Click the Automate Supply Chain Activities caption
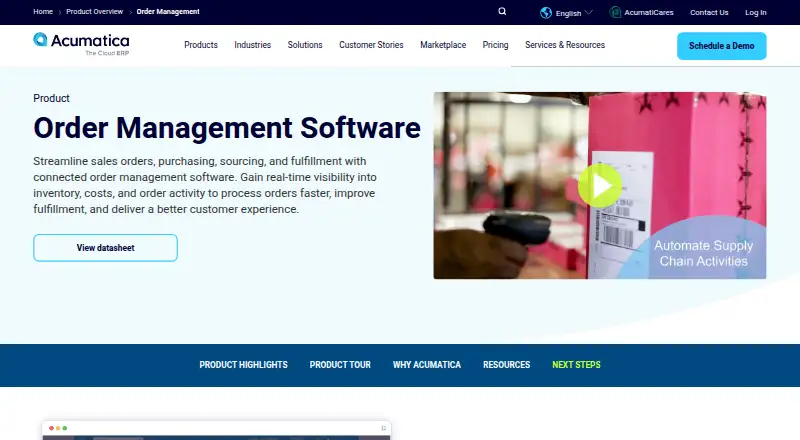Image resolution: width=800 pixels, height=440 pixels. pyautogui.click(x=704, y=253)
